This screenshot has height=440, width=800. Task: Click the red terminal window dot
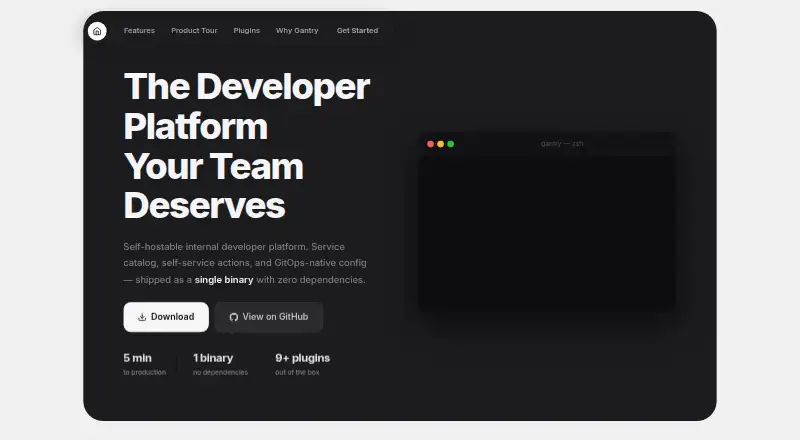pyautogui.click(x=431, y=144)
